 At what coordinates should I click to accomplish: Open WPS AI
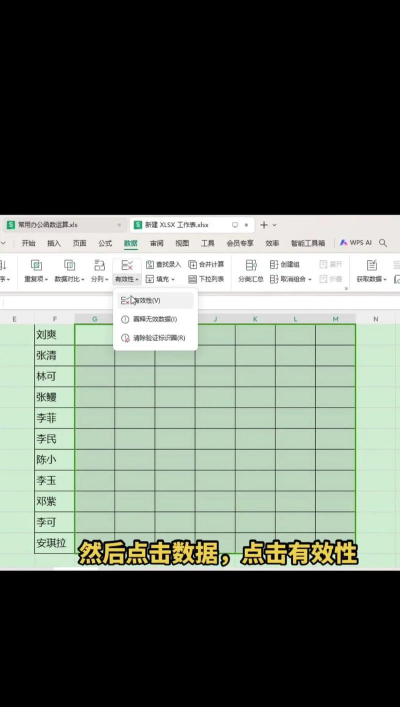(x=356, y=243)
